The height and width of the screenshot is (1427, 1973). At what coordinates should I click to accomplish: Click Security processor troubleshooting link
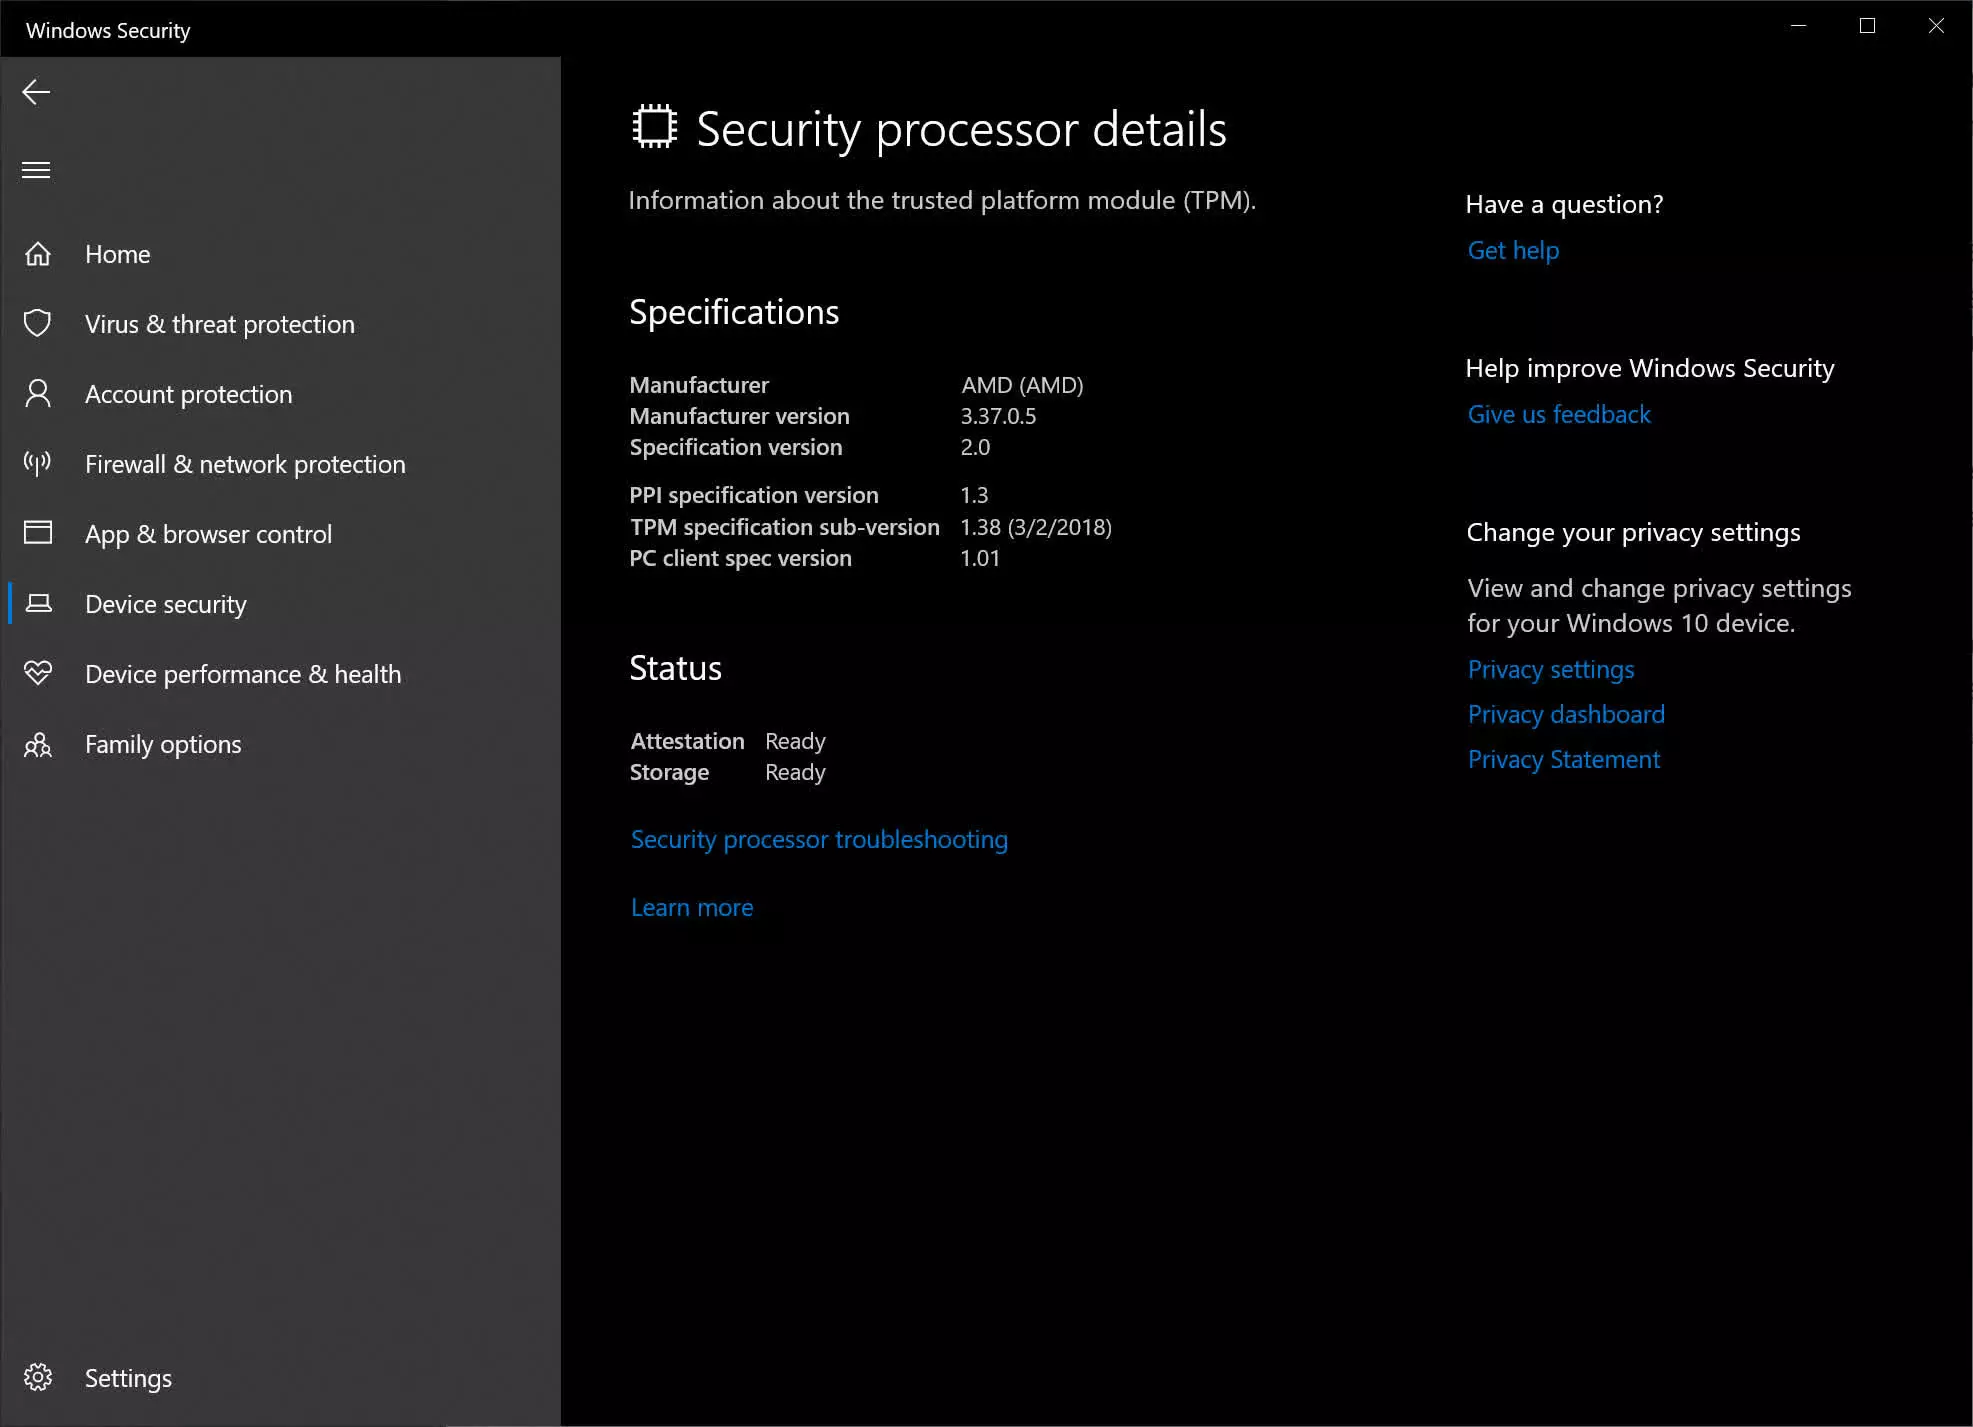pos(820,839)
